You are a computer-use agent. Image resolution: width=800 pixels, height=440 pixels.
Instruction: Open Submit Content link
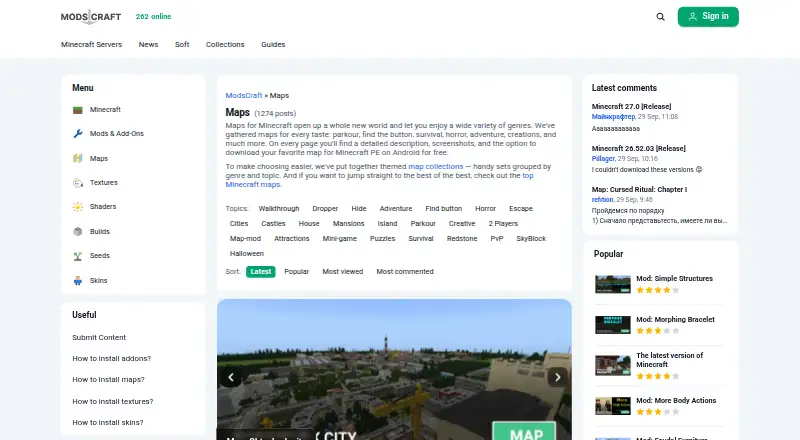(x=99, y=337)
